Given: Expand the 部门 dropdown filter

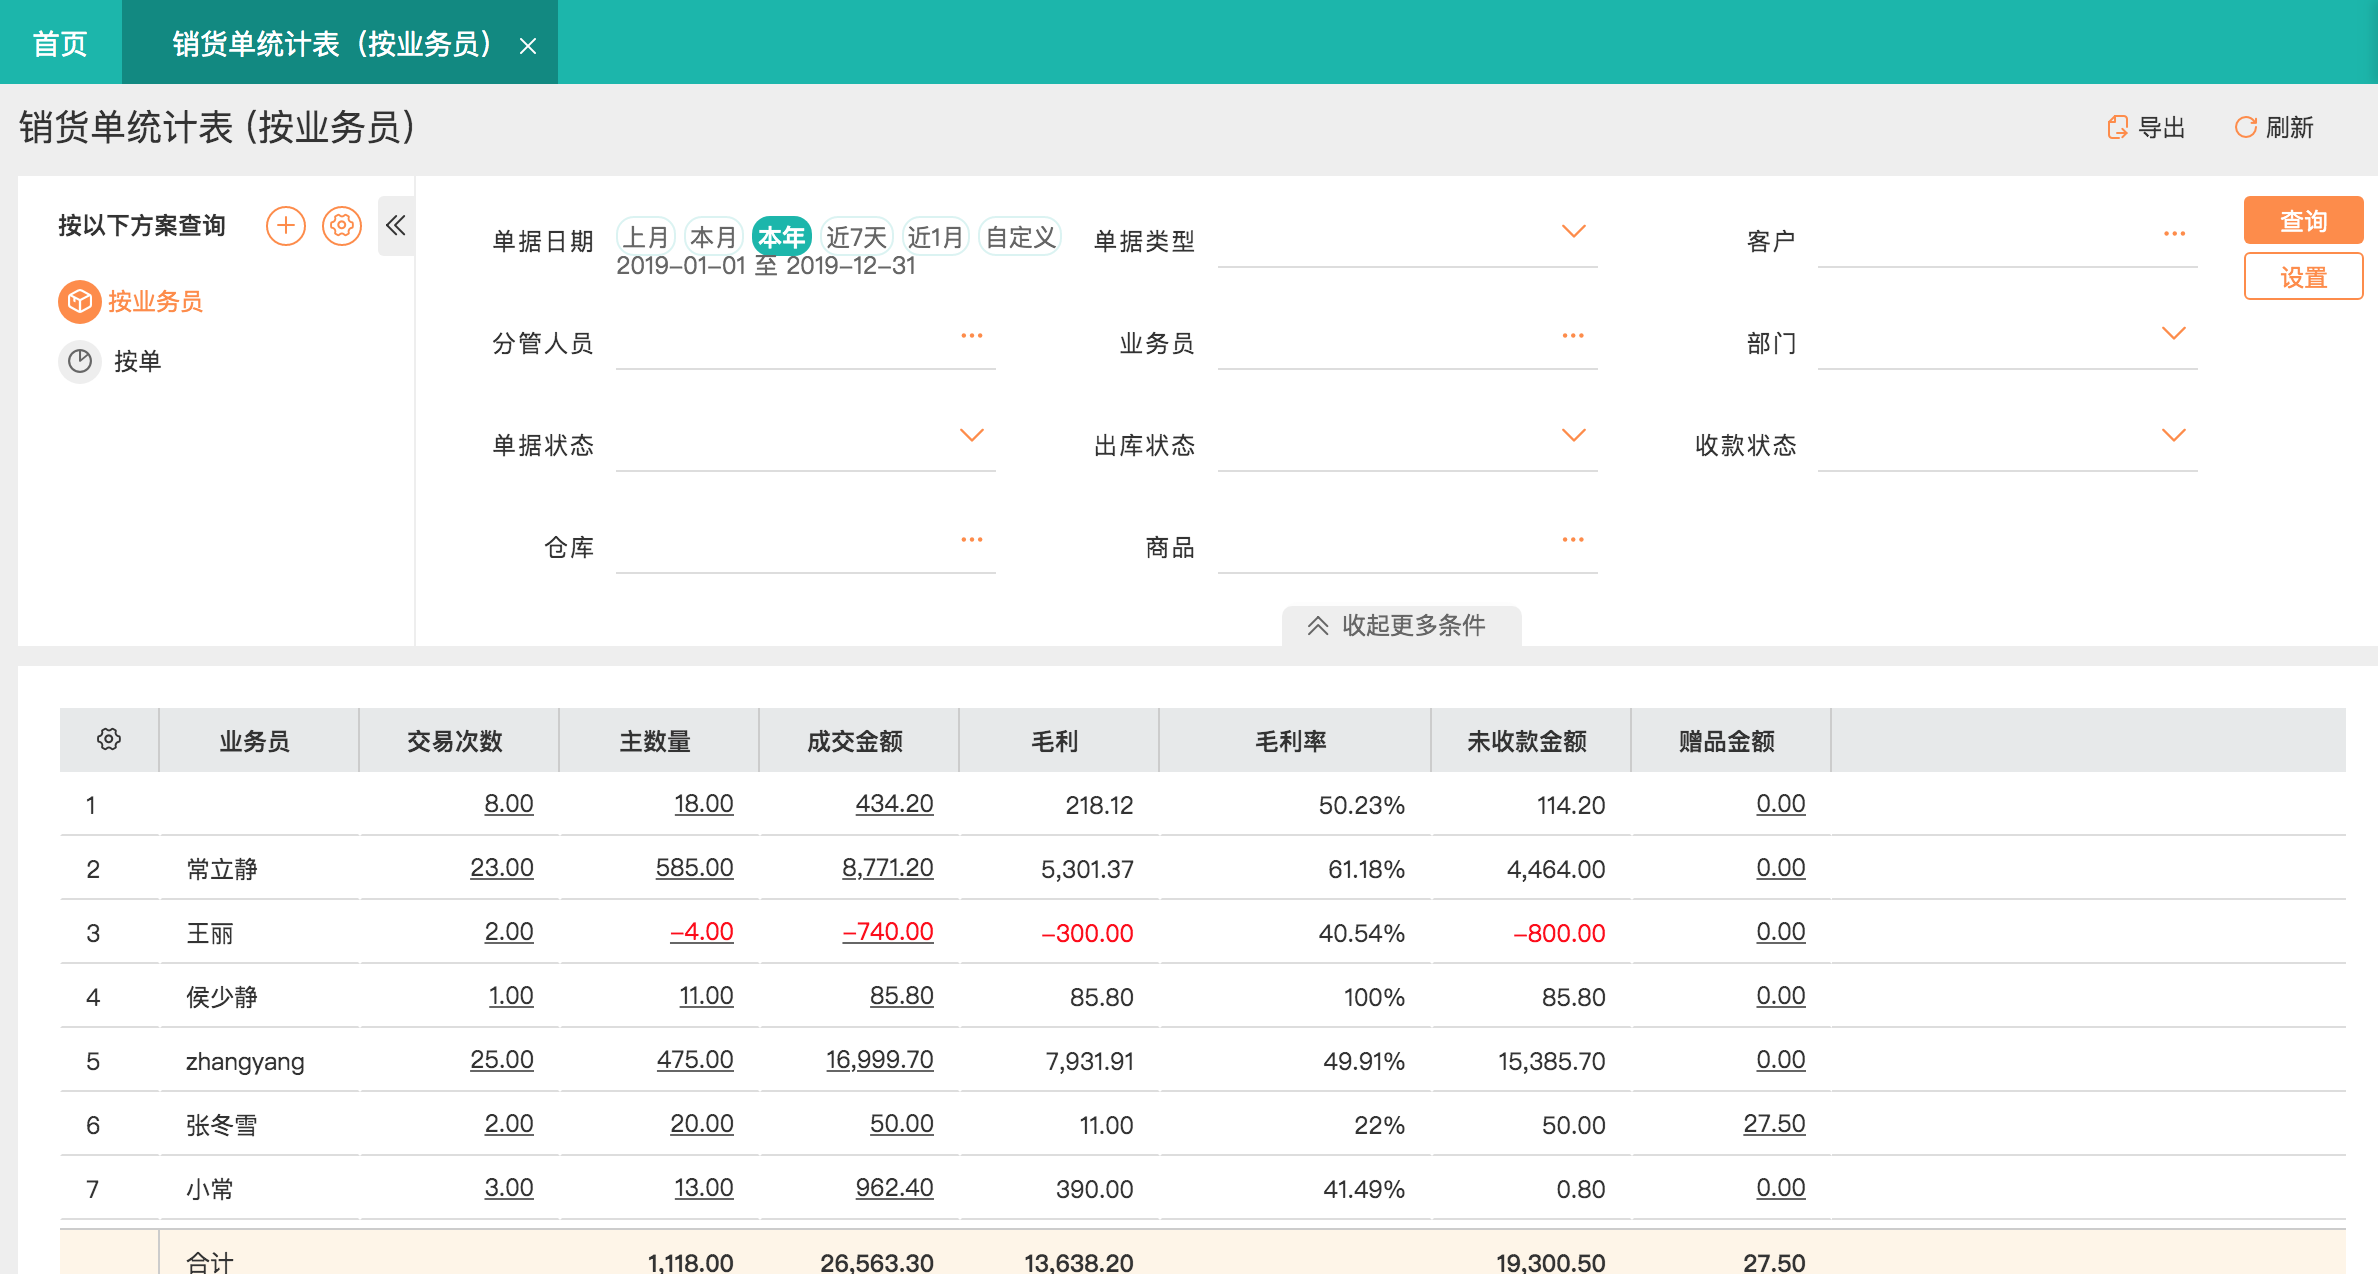Looking at the screenshot, I should click(2177, 335).
